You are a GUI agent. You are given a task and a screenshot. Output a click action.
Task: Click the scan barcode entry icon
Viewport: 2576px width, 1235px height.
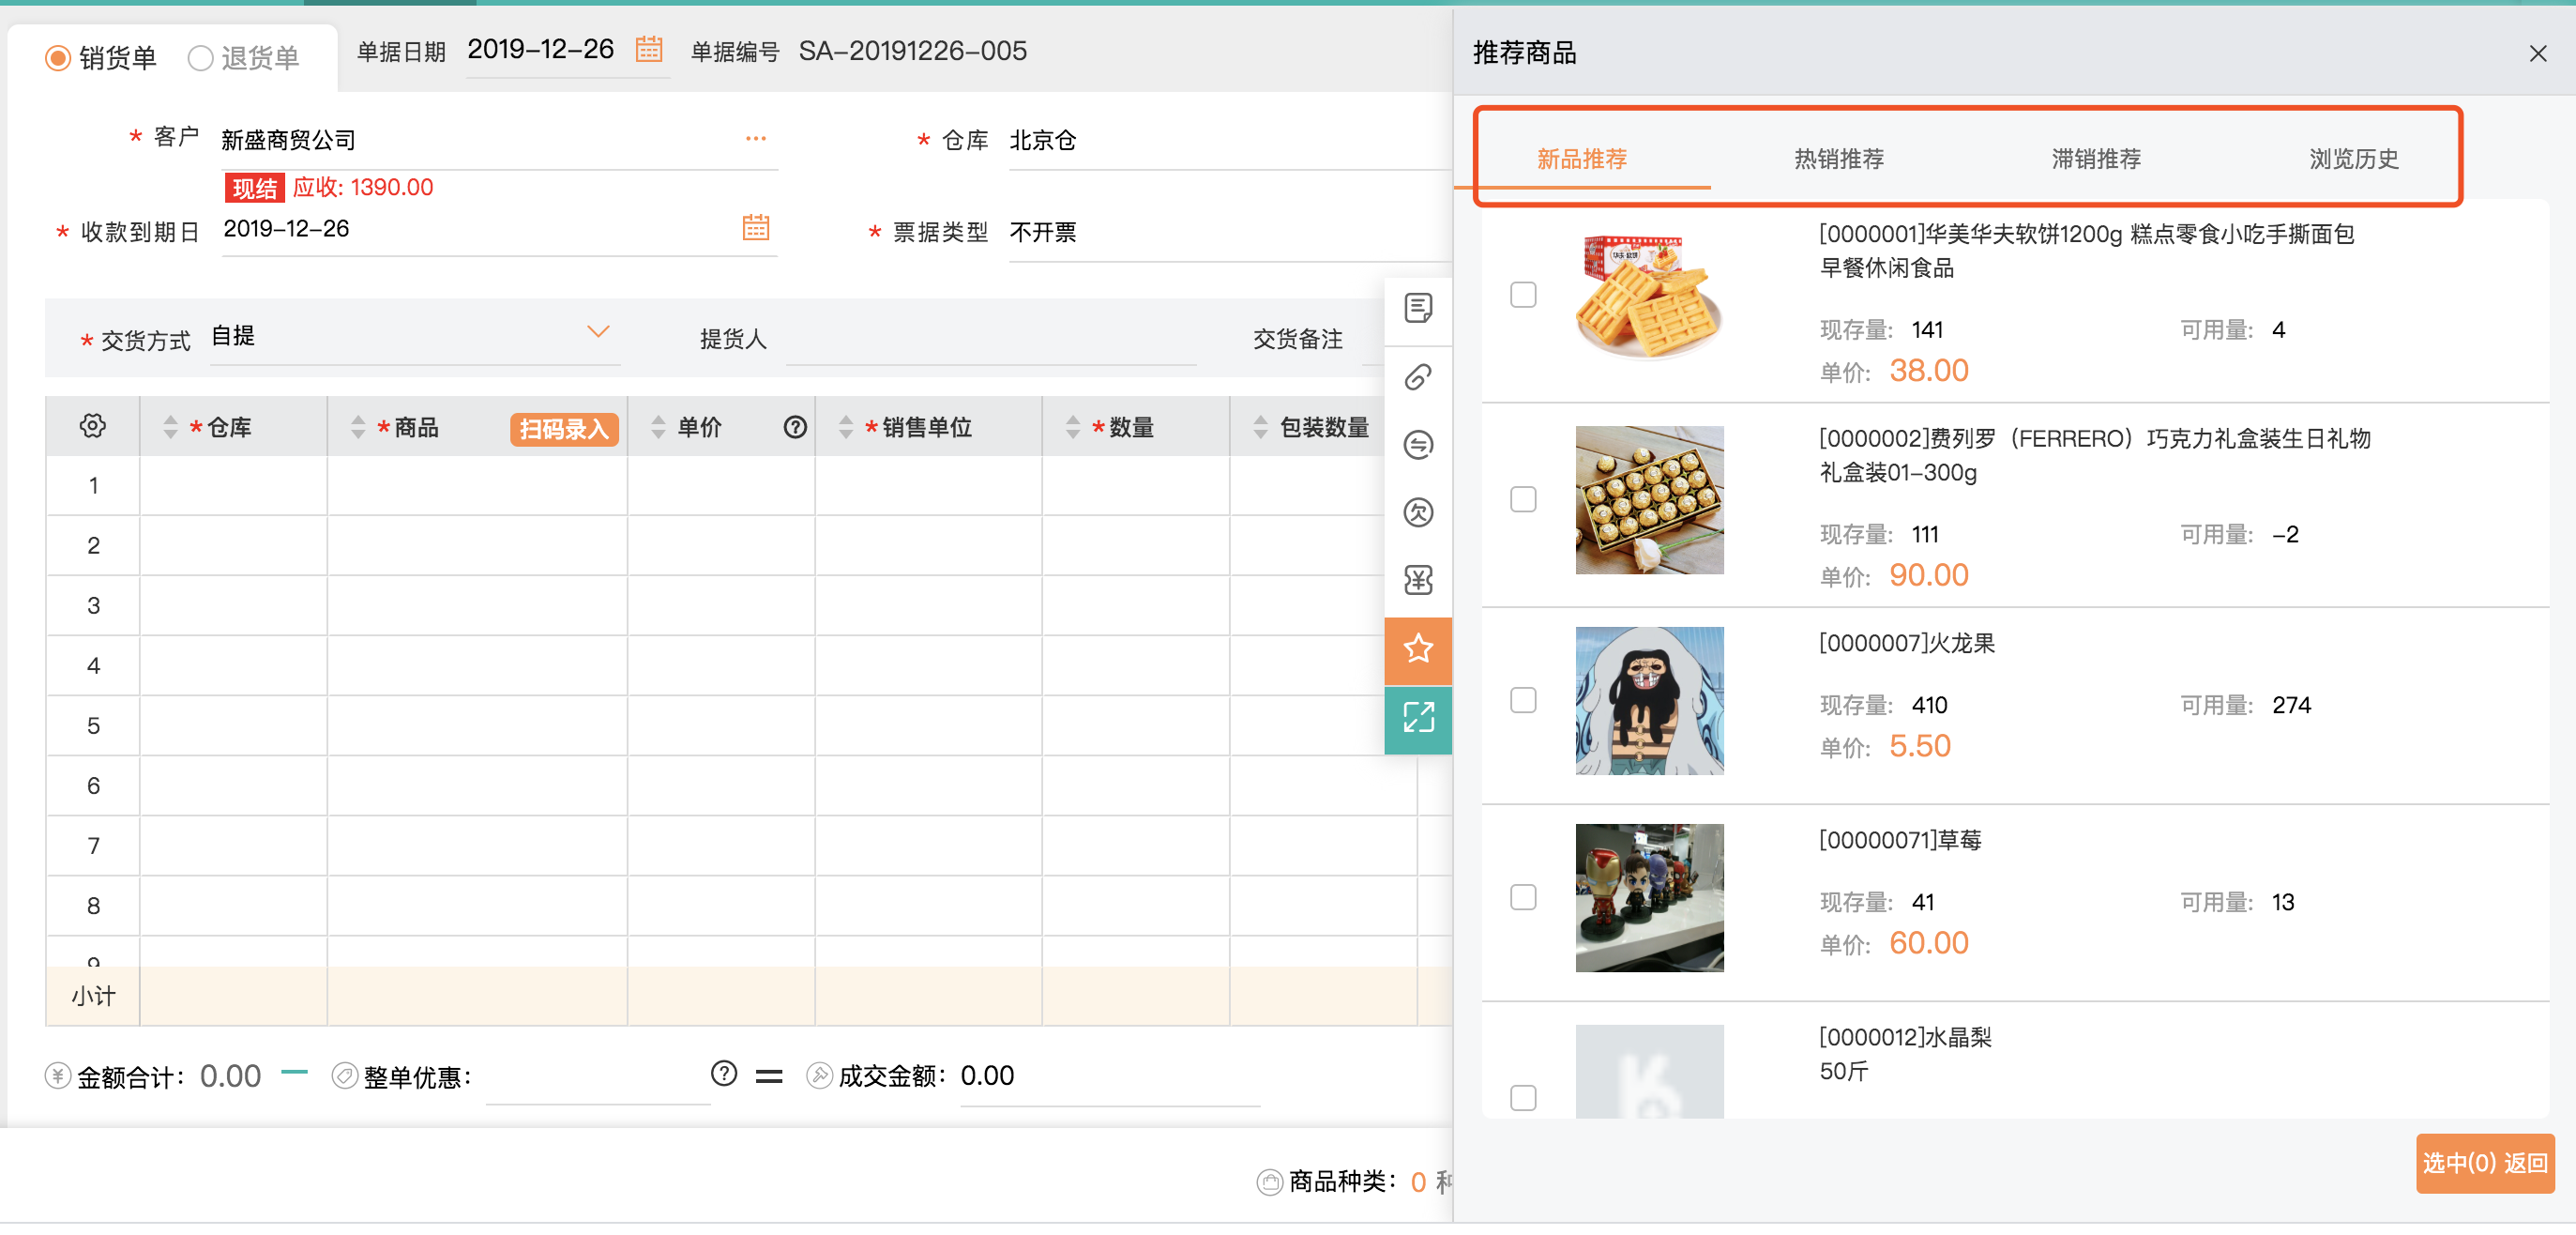pos(567,429)
